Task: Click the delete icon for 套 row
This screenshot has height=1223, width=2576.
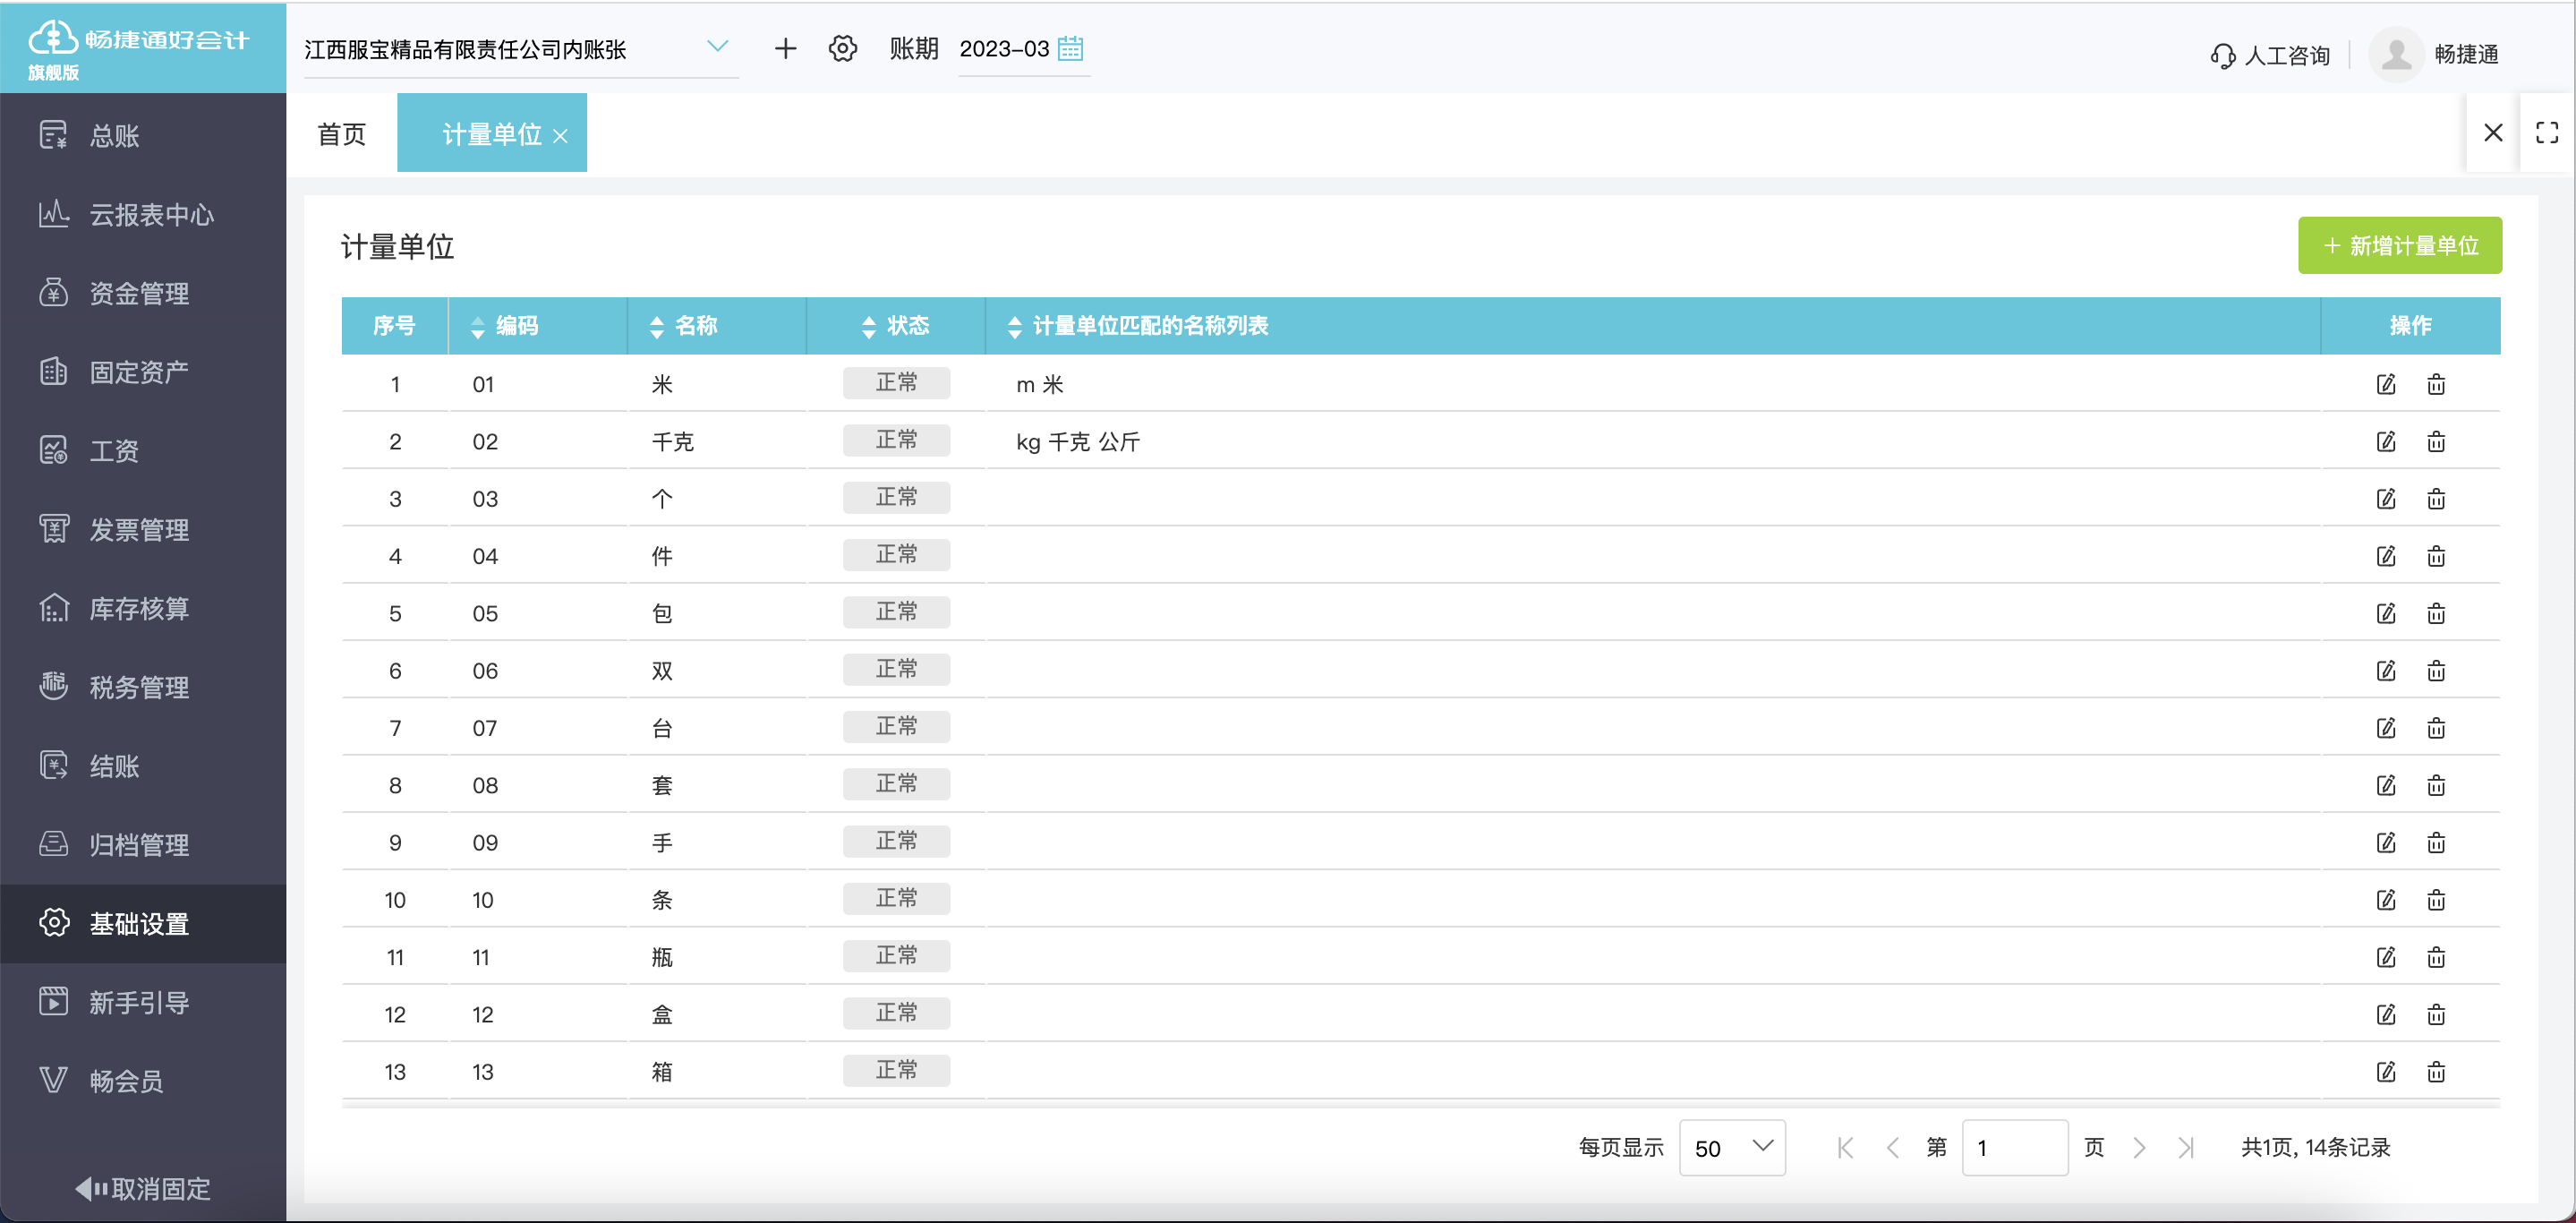Action: [2438, 784]
